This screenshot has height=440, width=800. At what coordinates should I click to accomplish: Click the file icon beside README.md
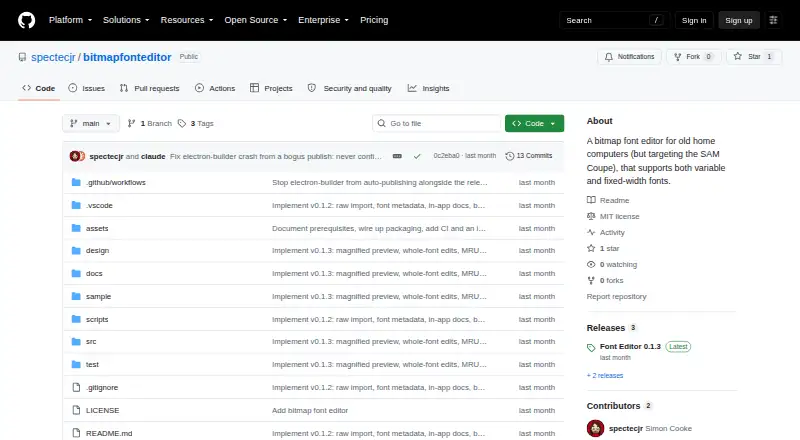76,433
